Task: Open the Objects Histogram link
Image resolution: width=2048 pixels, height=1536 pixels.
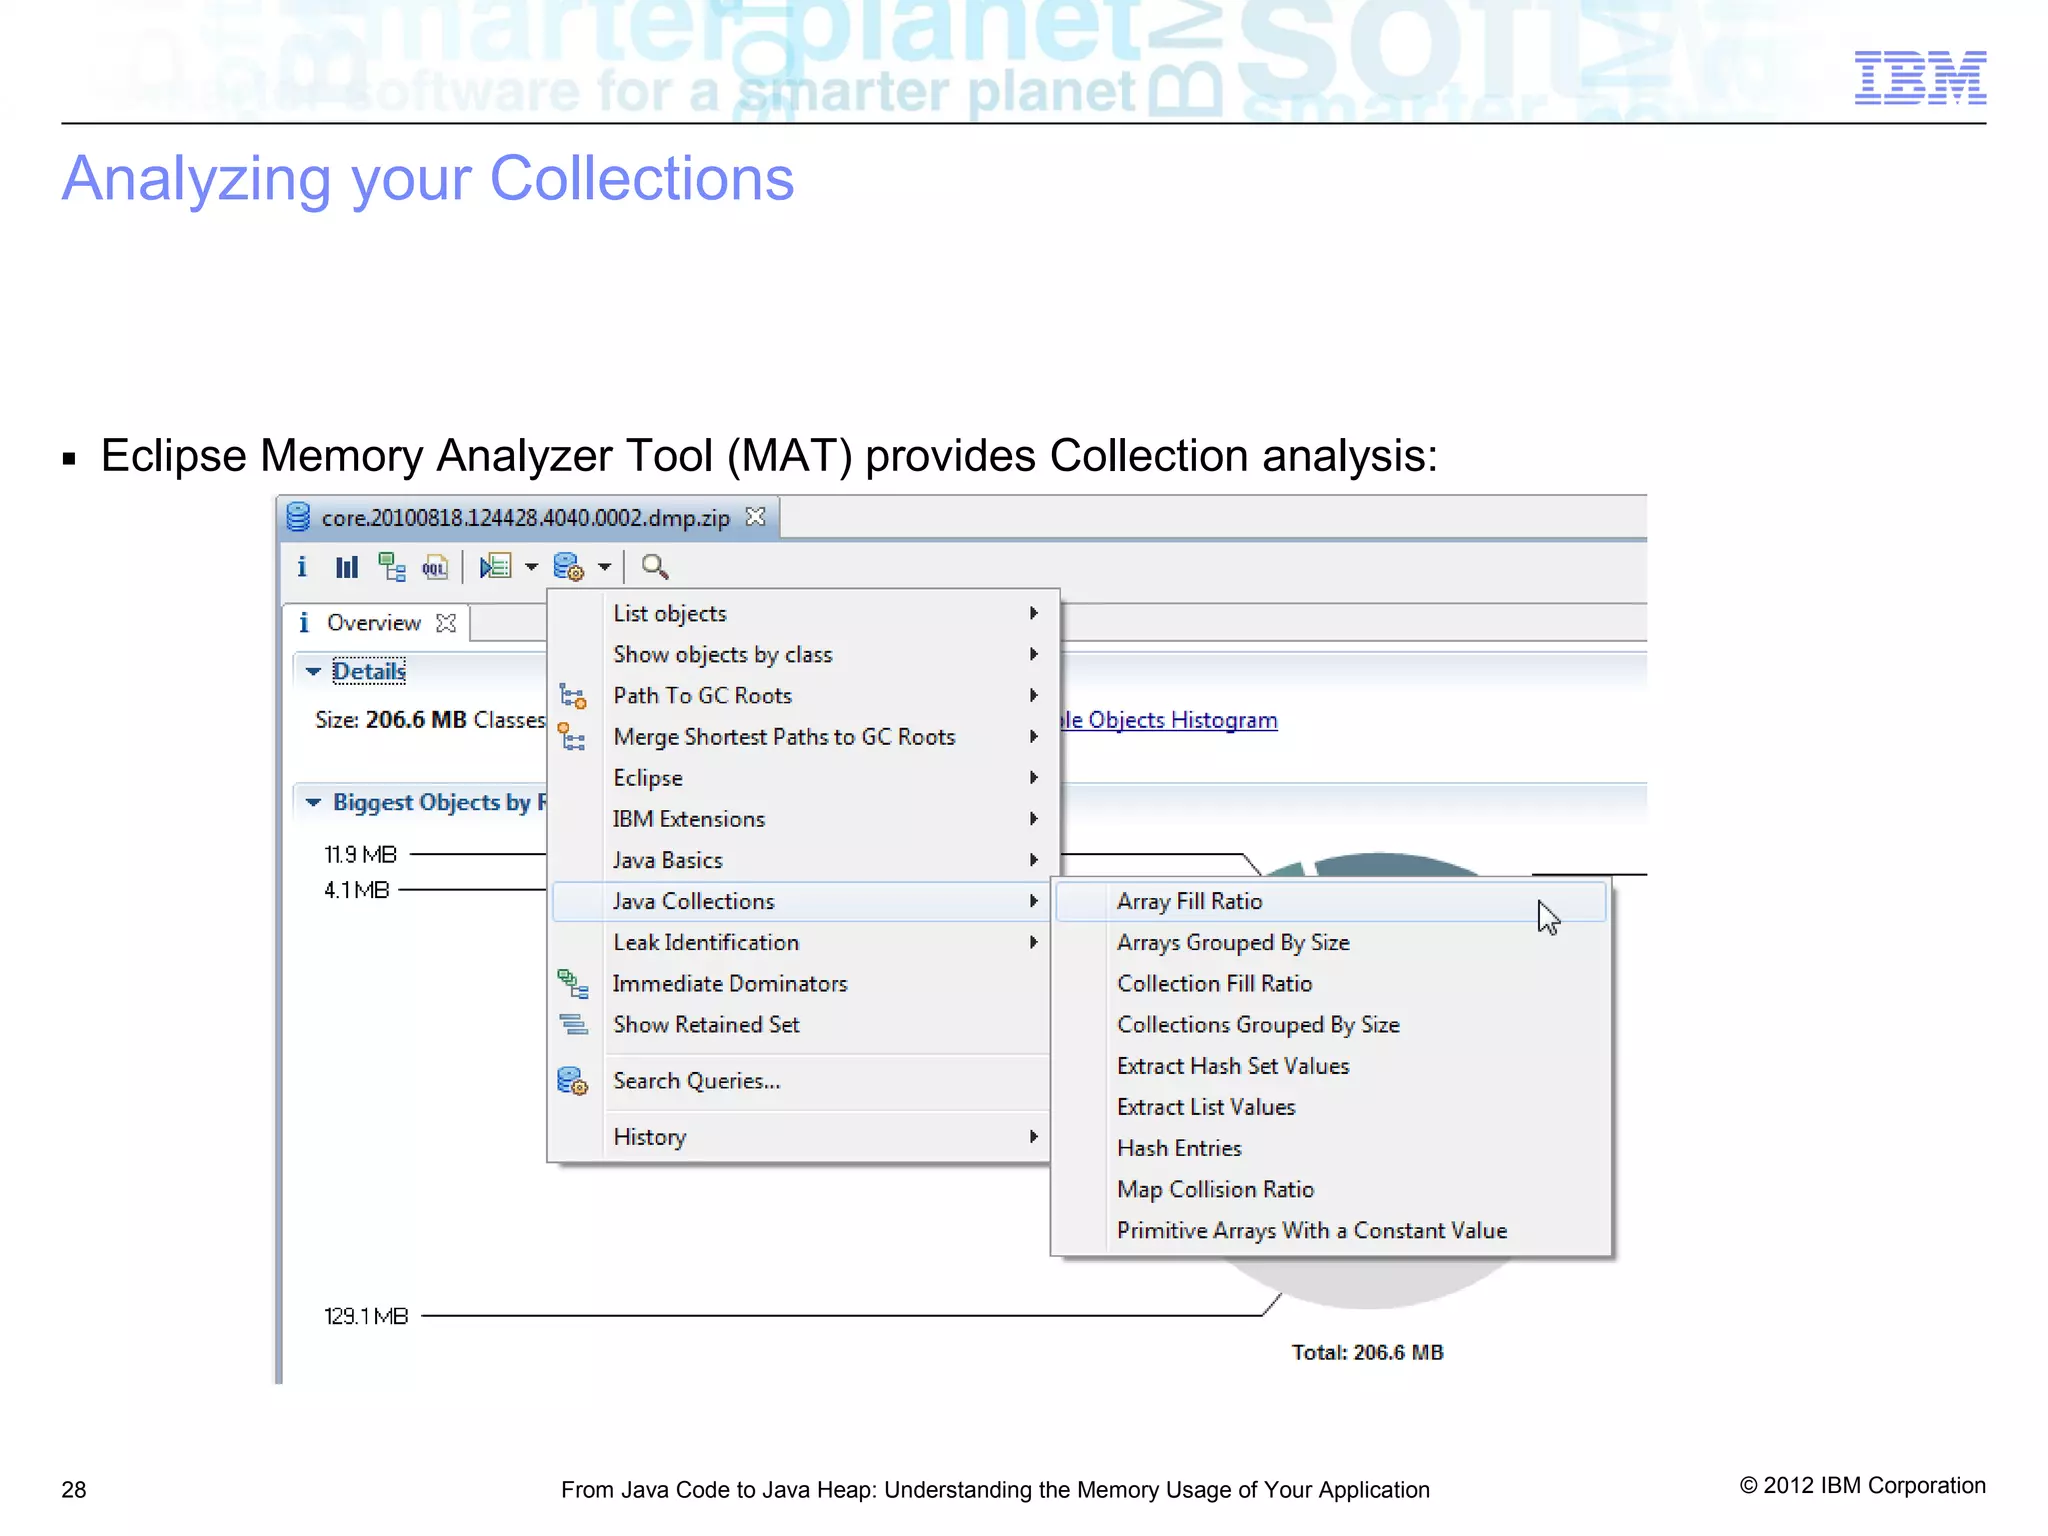Action: (x=1169, y=720)
